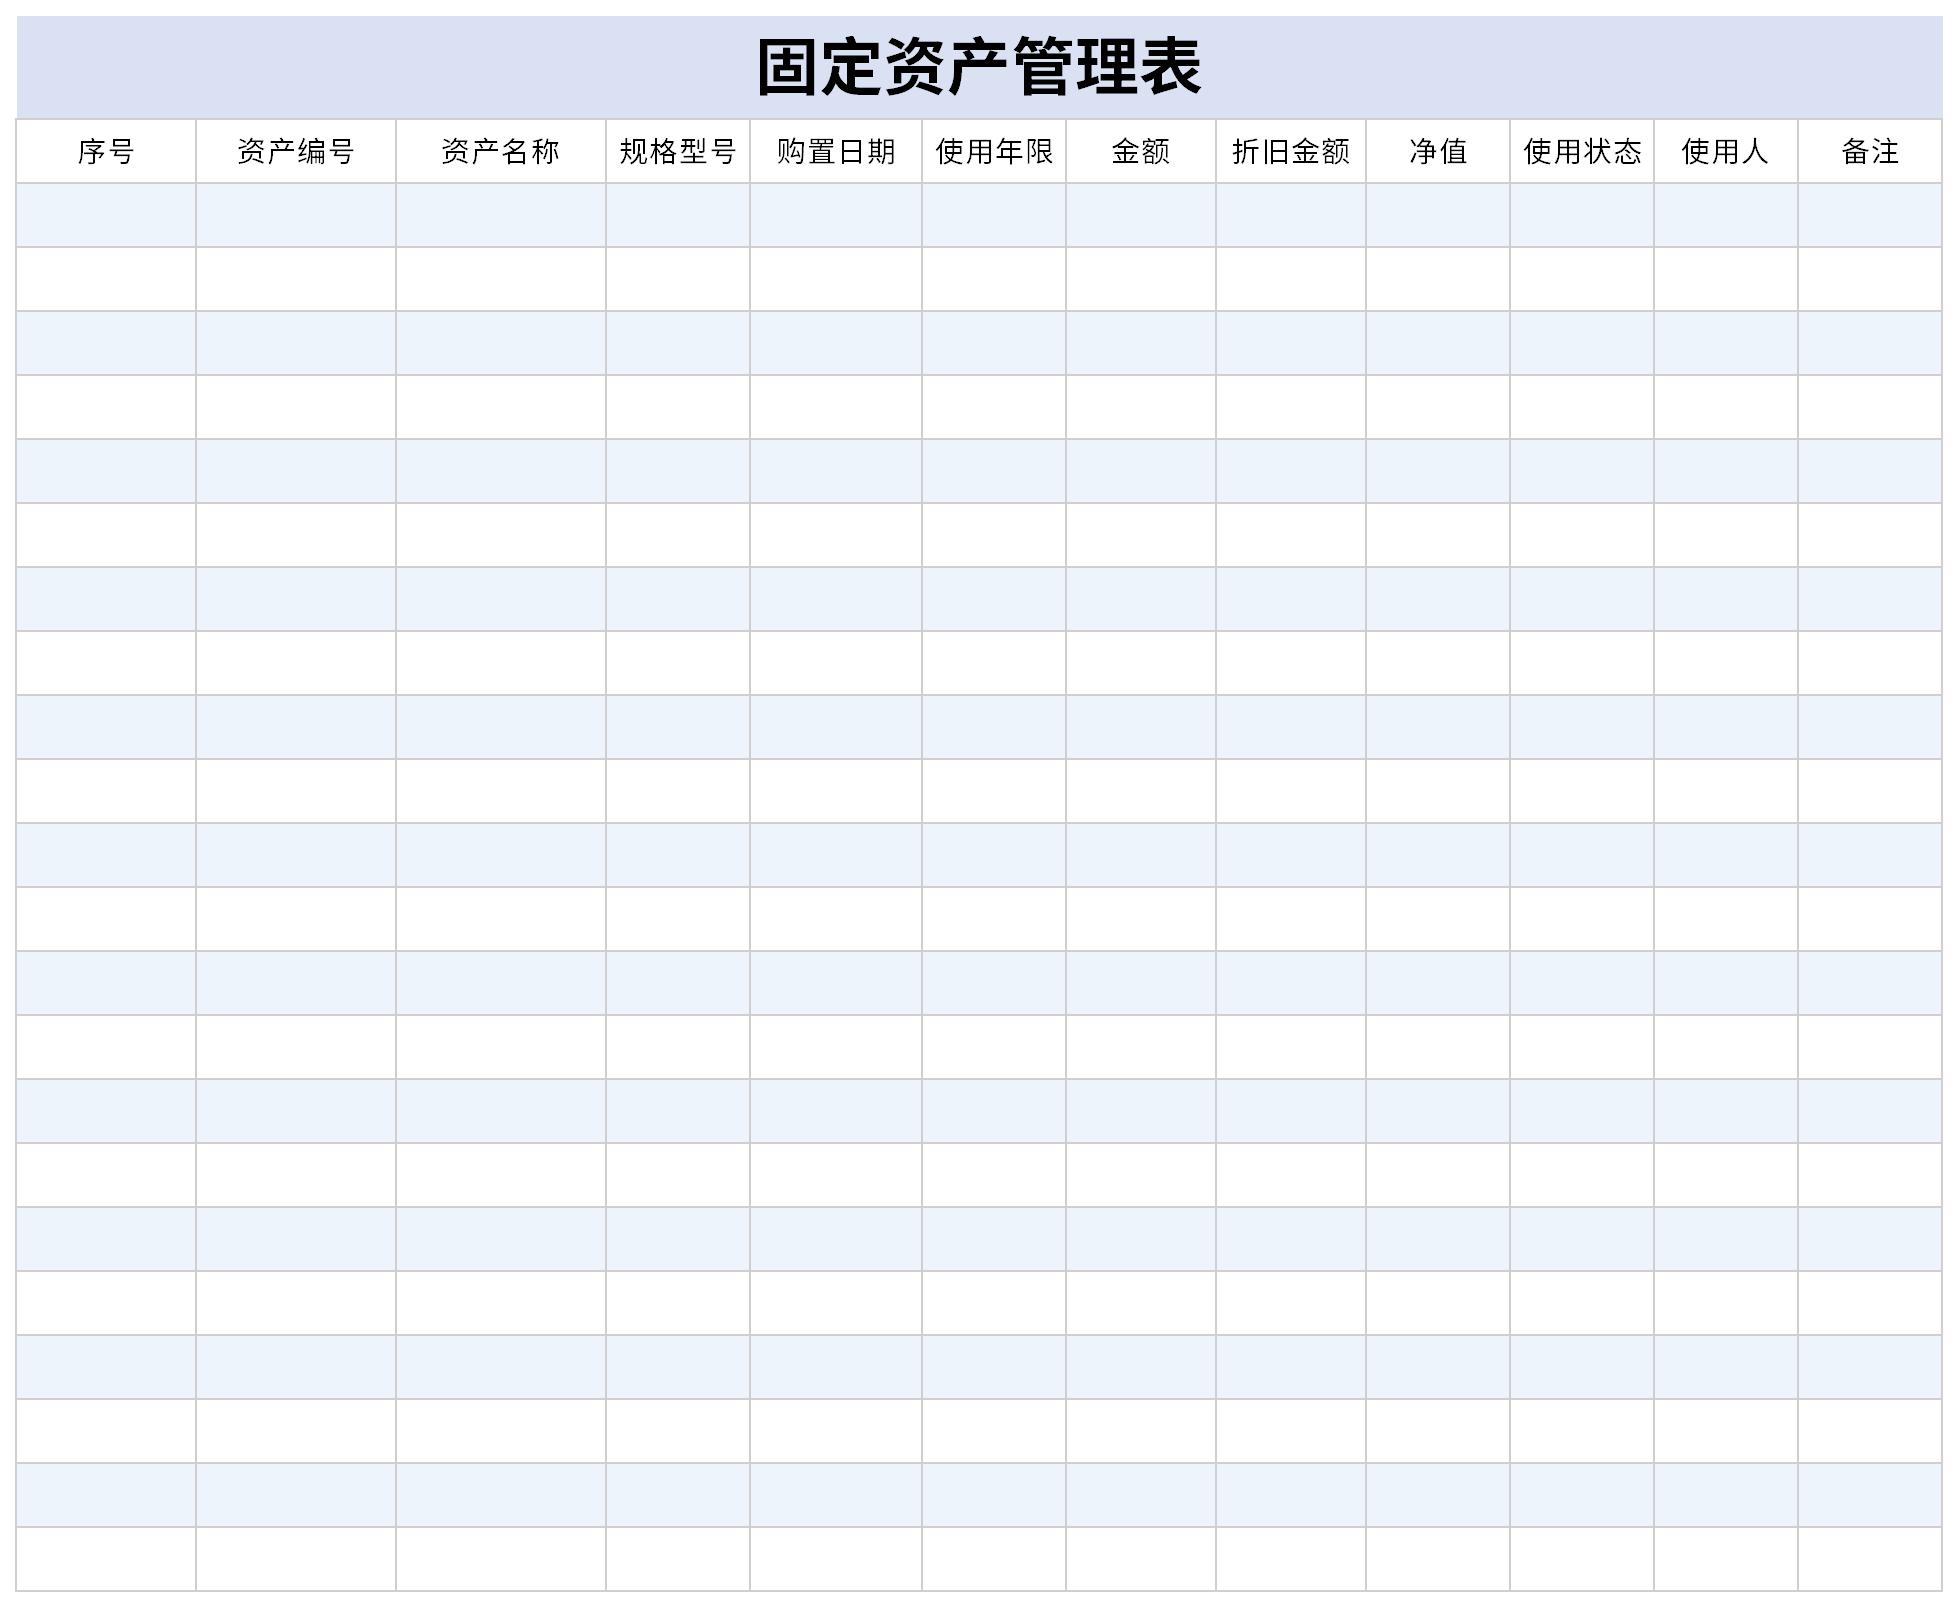Select the 资产名称 column header
This screenshot has width=1958, height=1607.
pyautogui.click(x=503, y=152)
